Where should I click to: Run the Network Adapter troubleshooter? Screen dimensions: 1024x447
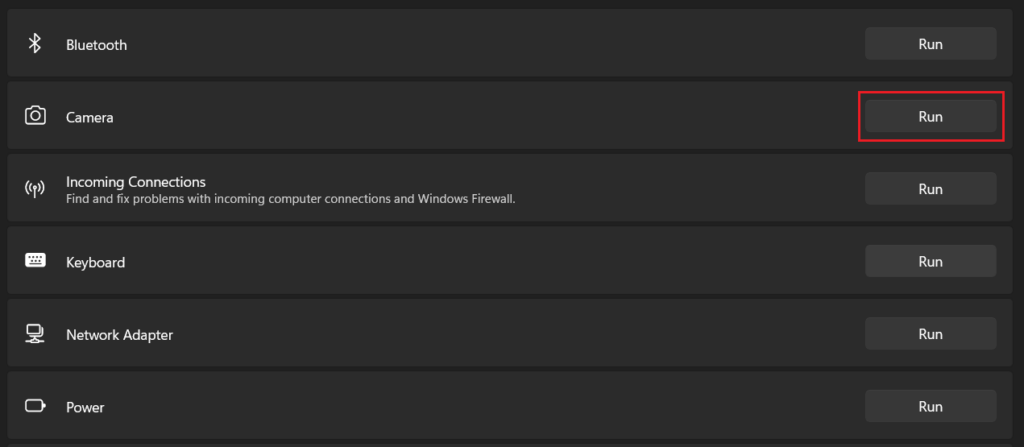point(931,334)
